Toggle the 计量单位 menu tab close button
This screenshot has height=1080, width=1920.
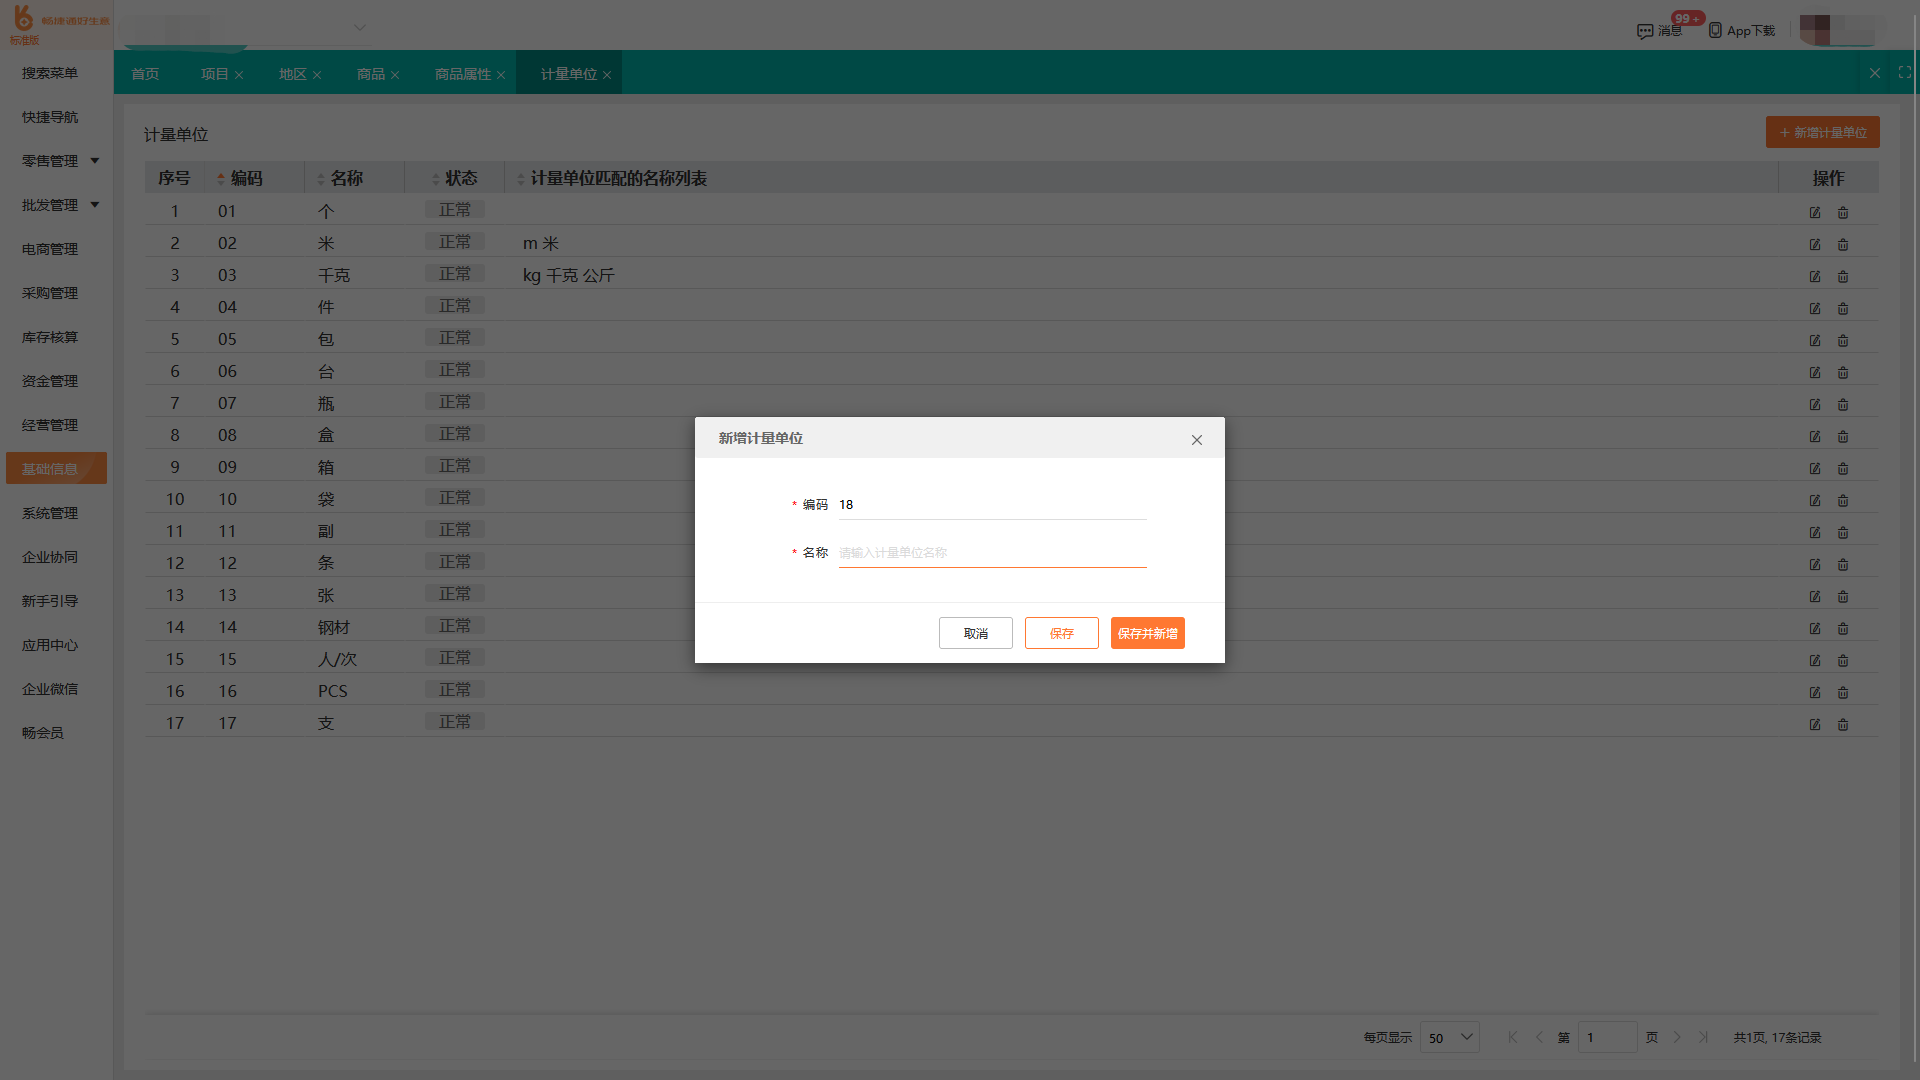point(608,75)
